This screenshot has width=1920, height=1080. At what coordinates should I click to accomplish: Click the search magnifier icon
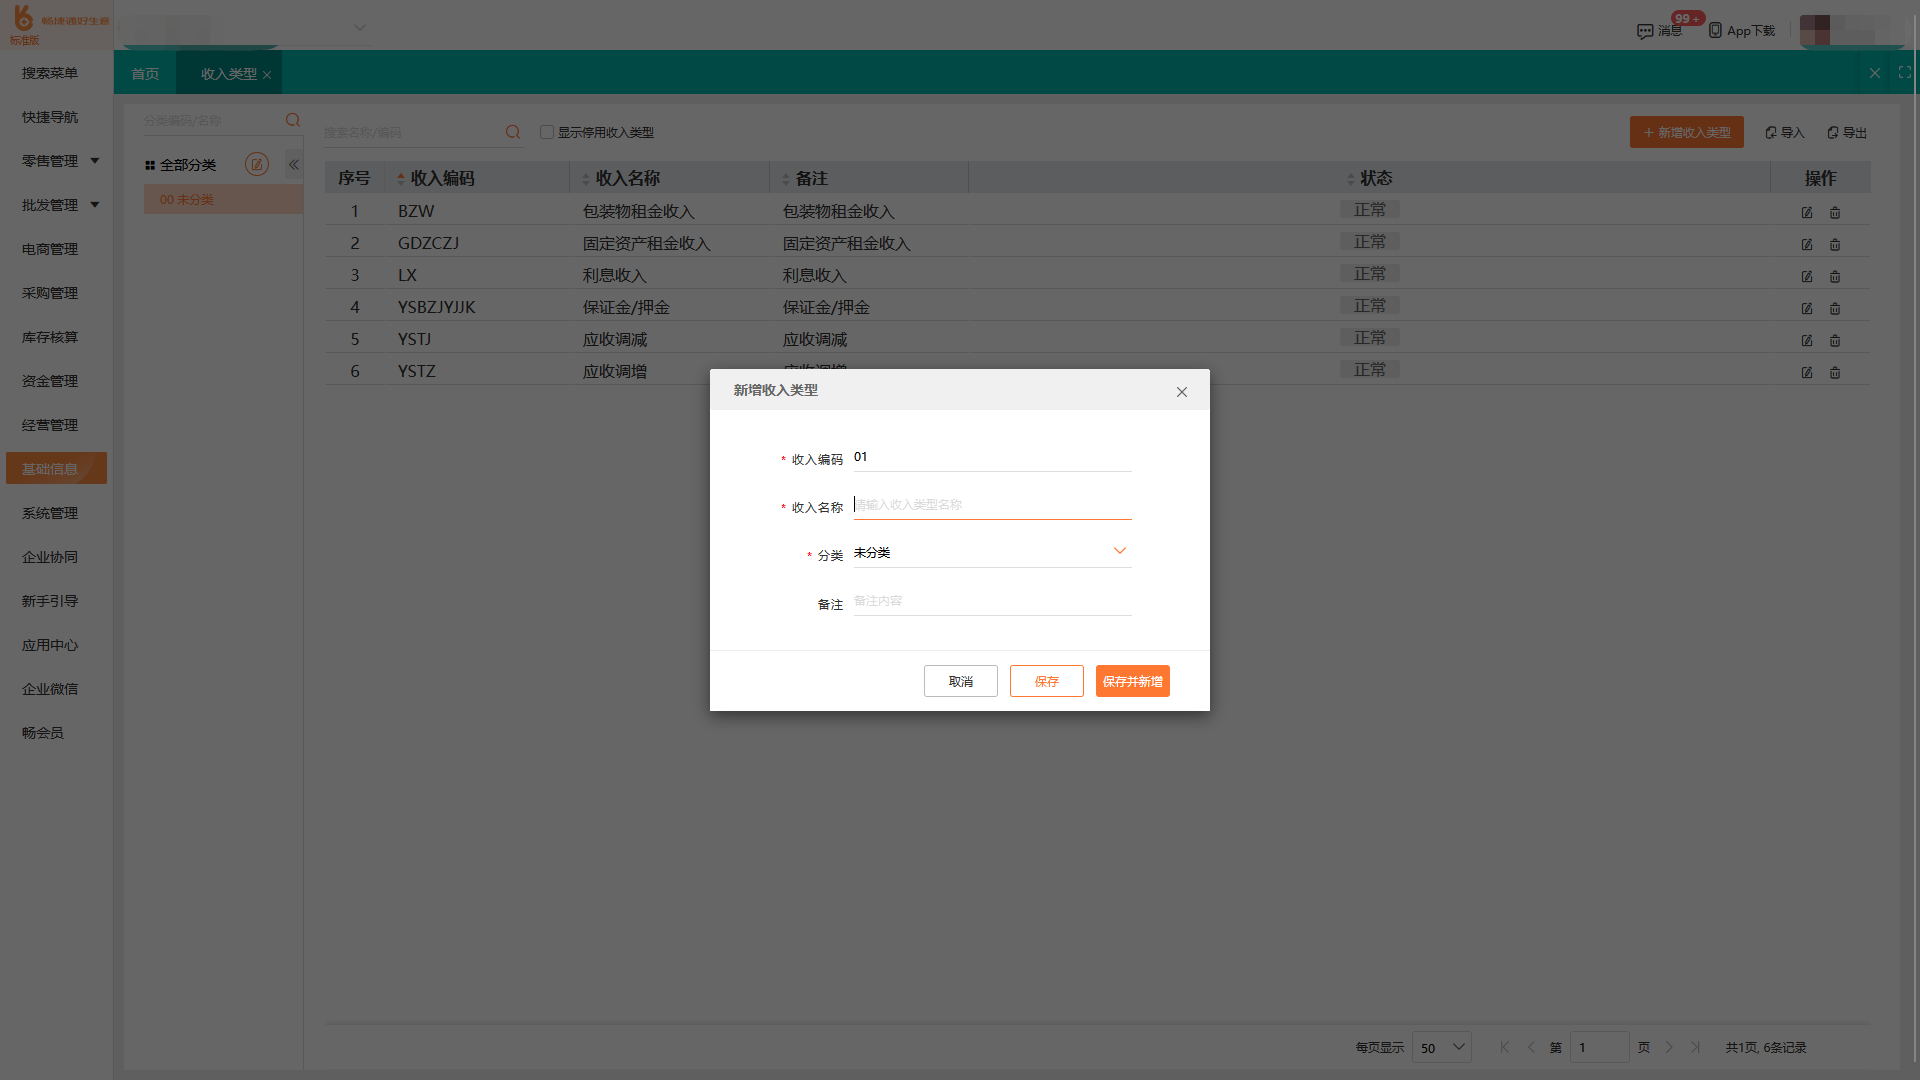pyautogui.click(x=293, y=120)
